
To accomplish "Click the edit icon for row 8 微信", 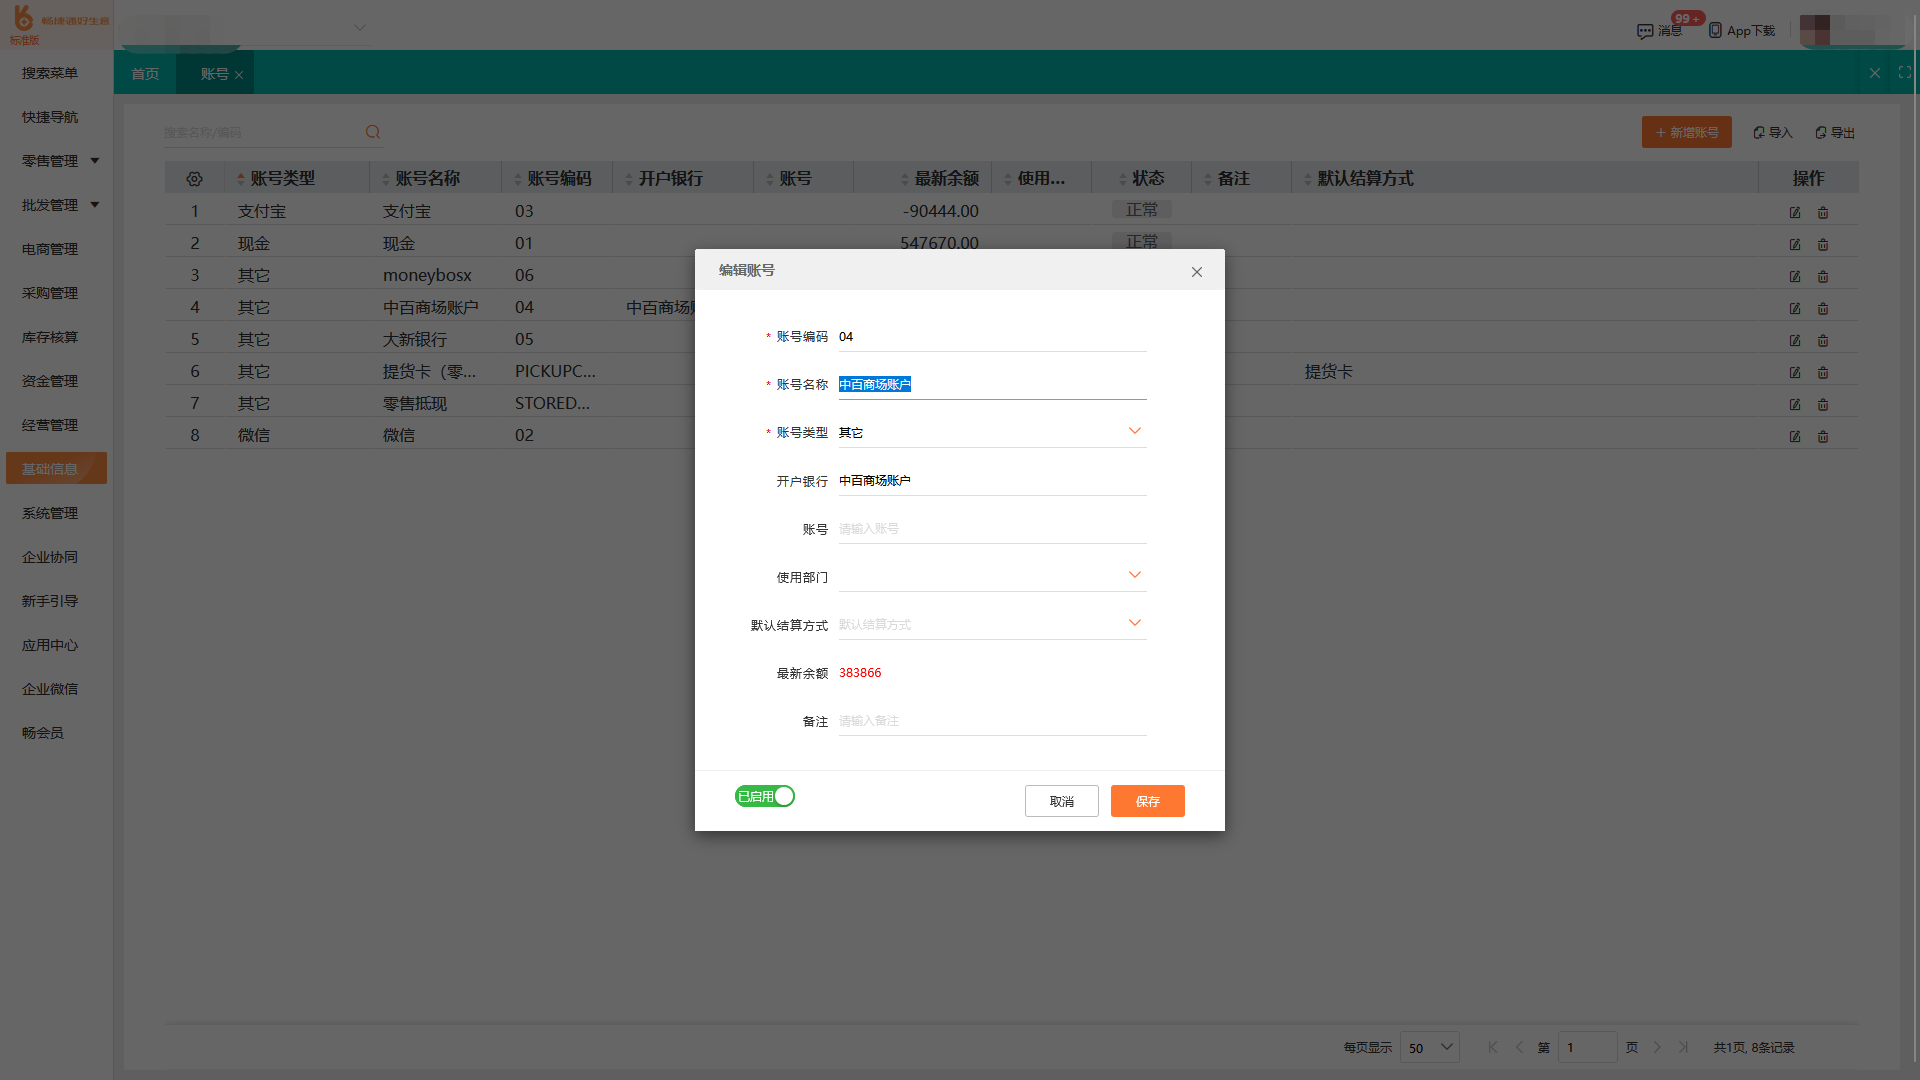I will 1795,436.
